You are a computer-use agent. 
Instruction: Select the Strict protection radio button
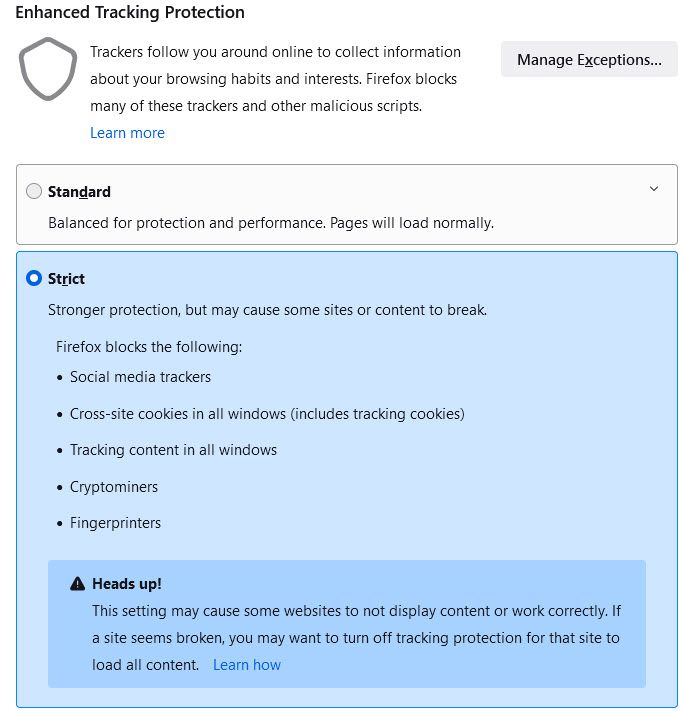pos(34,278)
